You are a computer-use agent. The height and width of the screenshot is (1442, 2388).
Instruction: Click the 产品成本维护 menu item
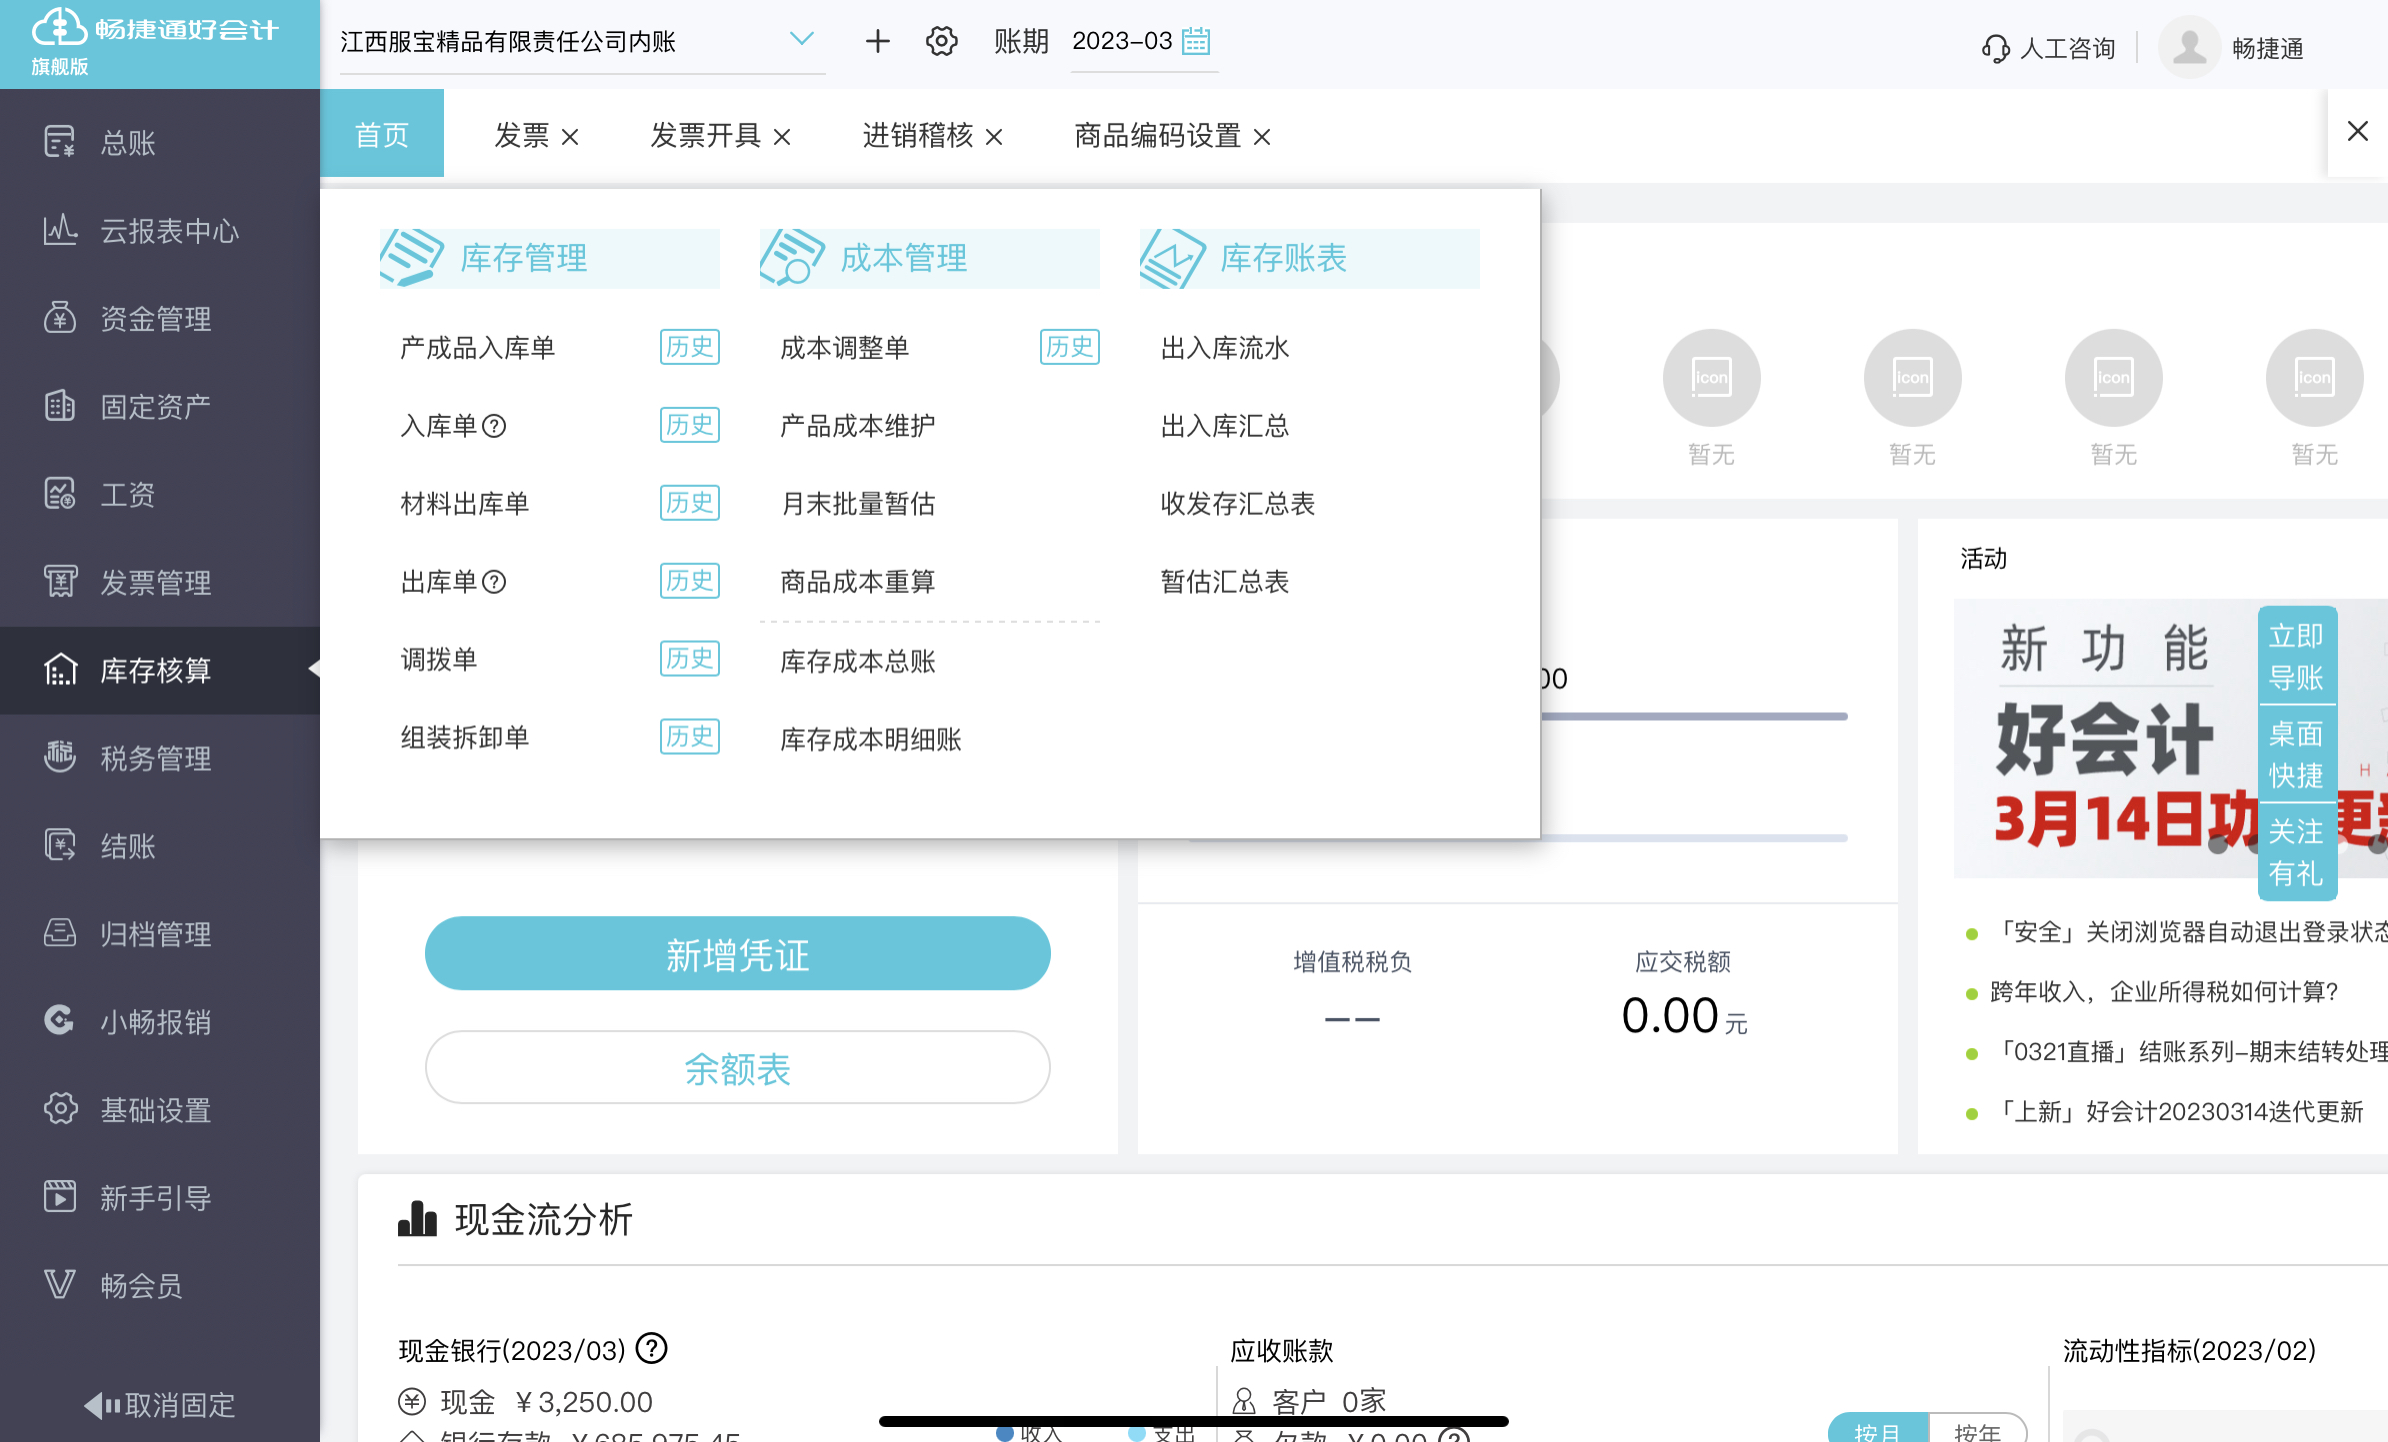tap(860, 425)
